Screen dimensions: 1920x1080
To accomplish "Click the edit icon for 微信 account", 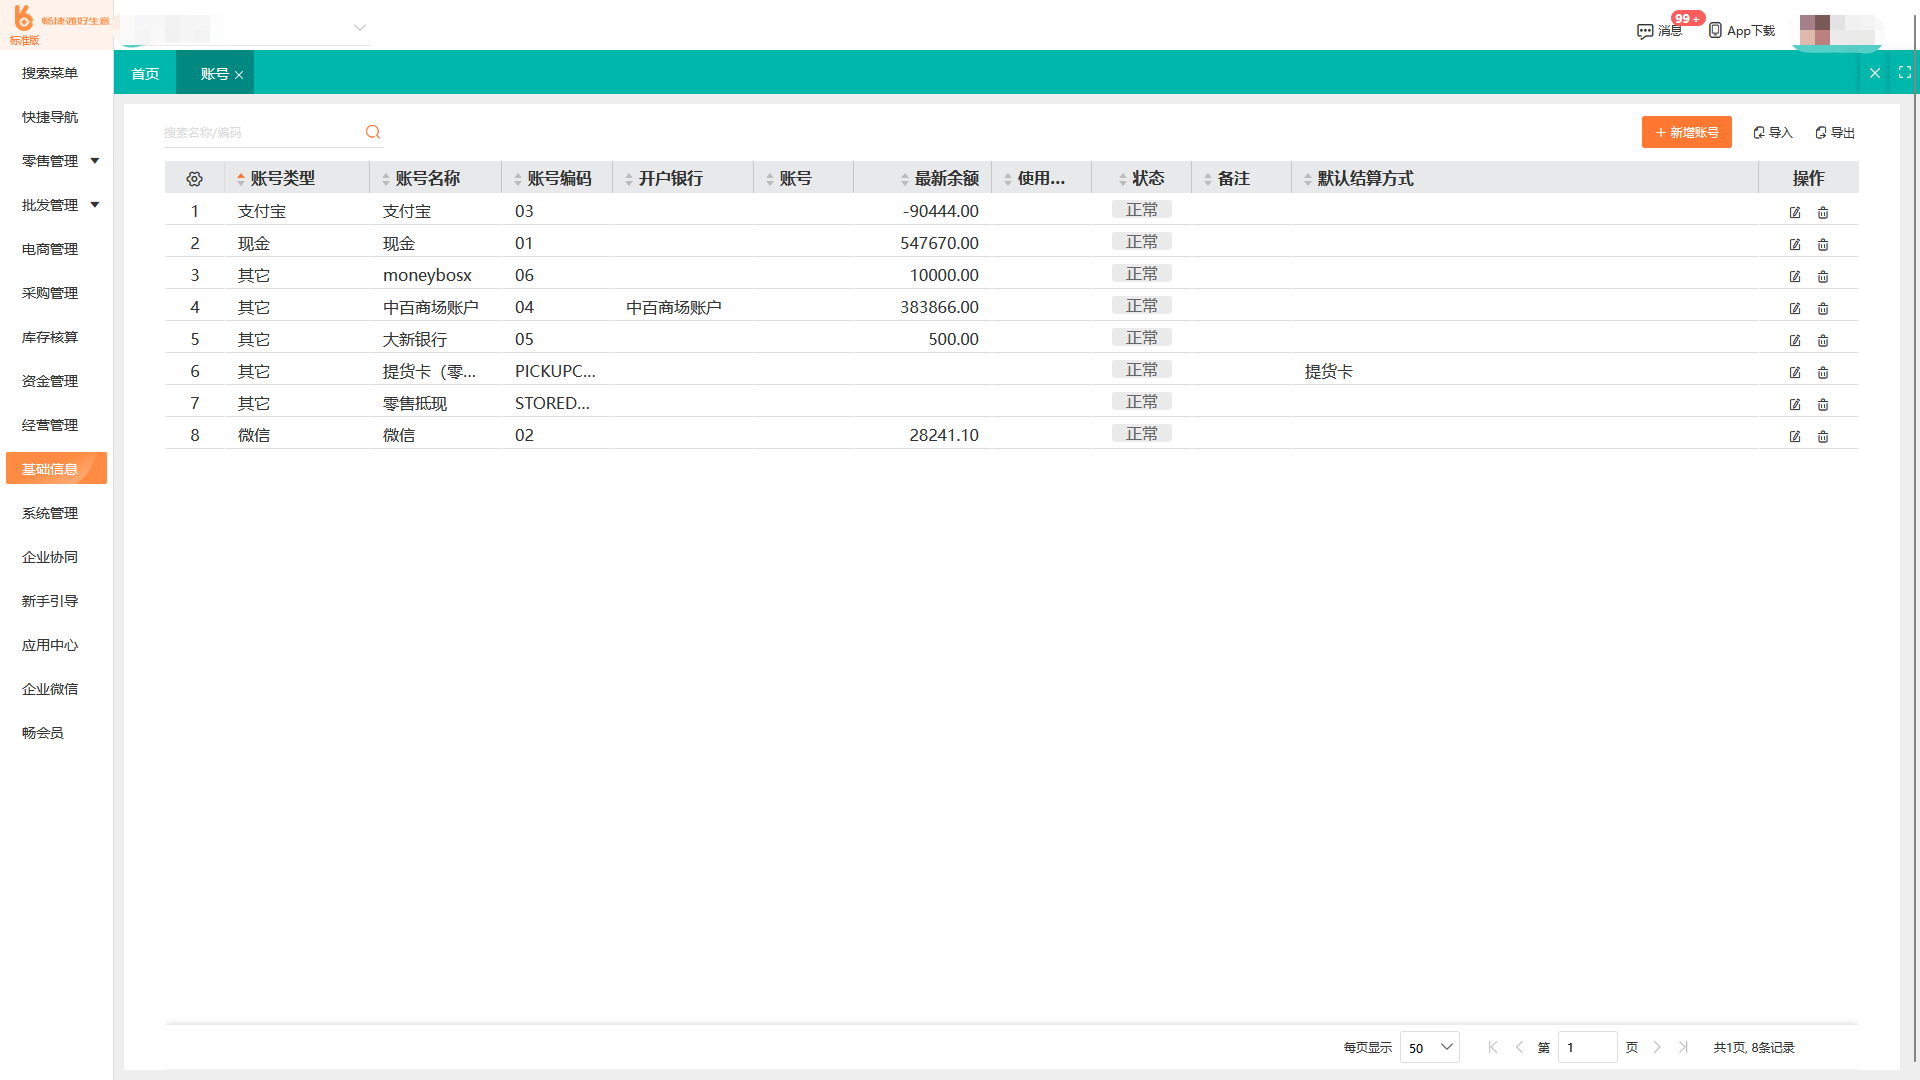I will pos(1795,434).
